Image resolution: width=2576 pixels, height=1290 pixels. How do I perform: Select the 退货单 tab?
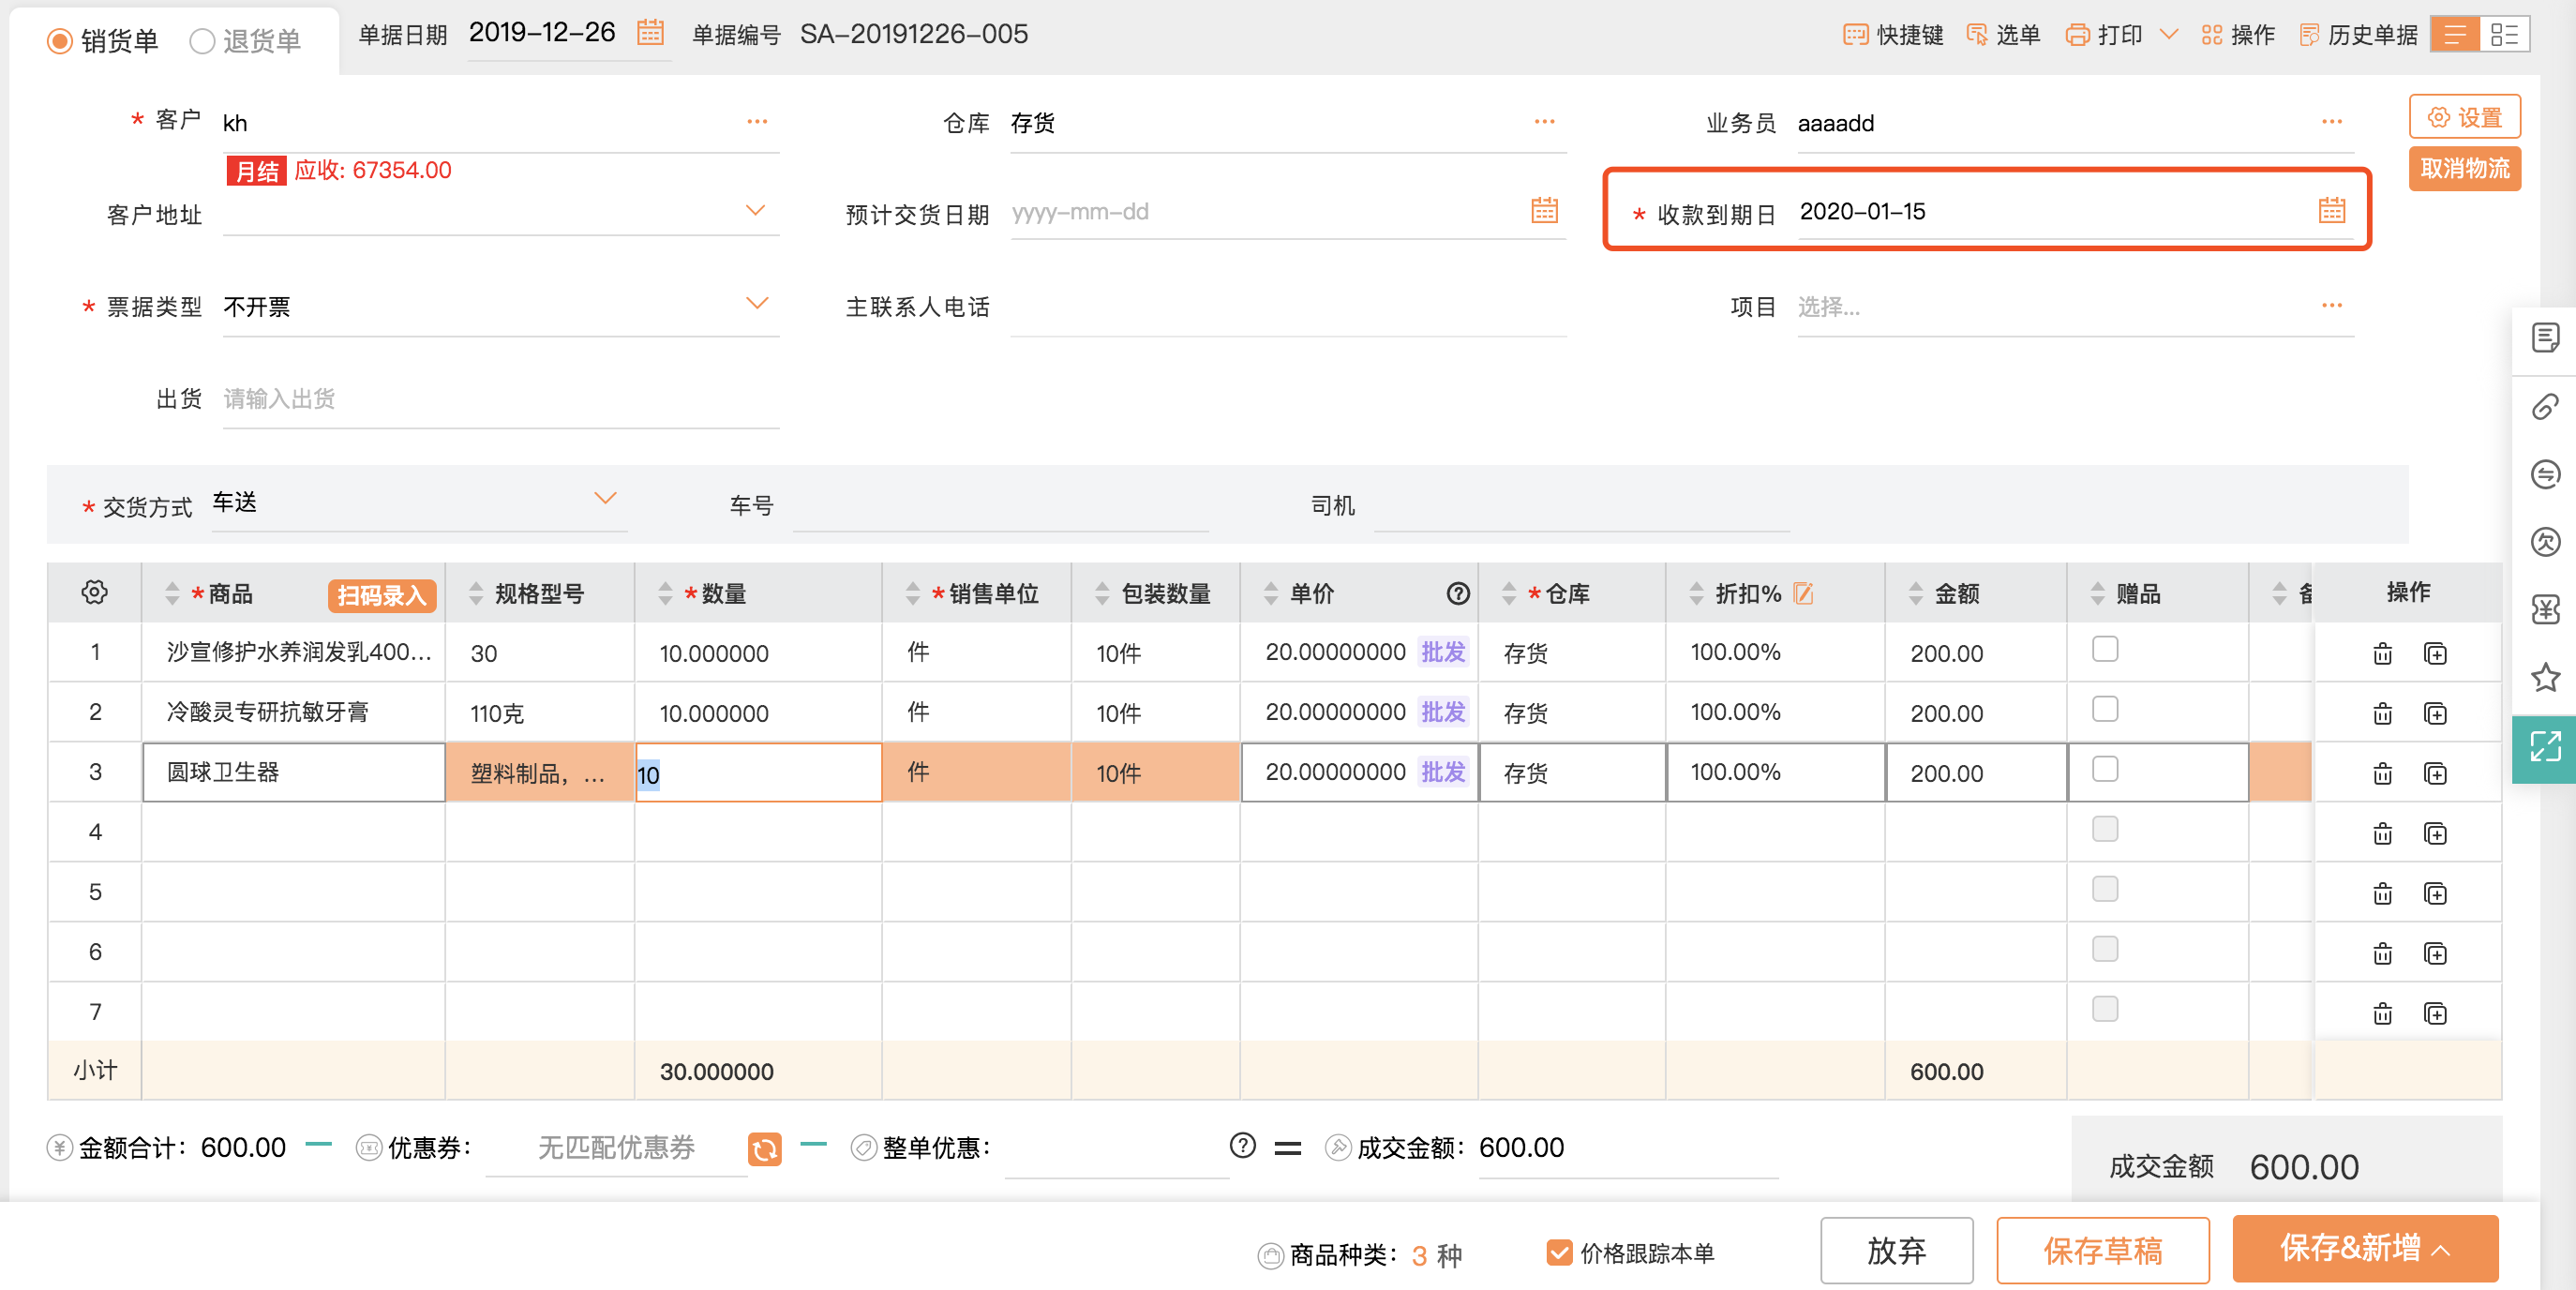(244, 41)
